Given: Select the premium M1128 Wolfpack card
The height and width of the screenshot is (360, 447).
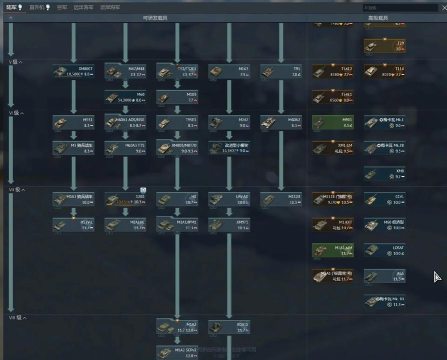Looking at the screenshot, I should click(333, 199).
